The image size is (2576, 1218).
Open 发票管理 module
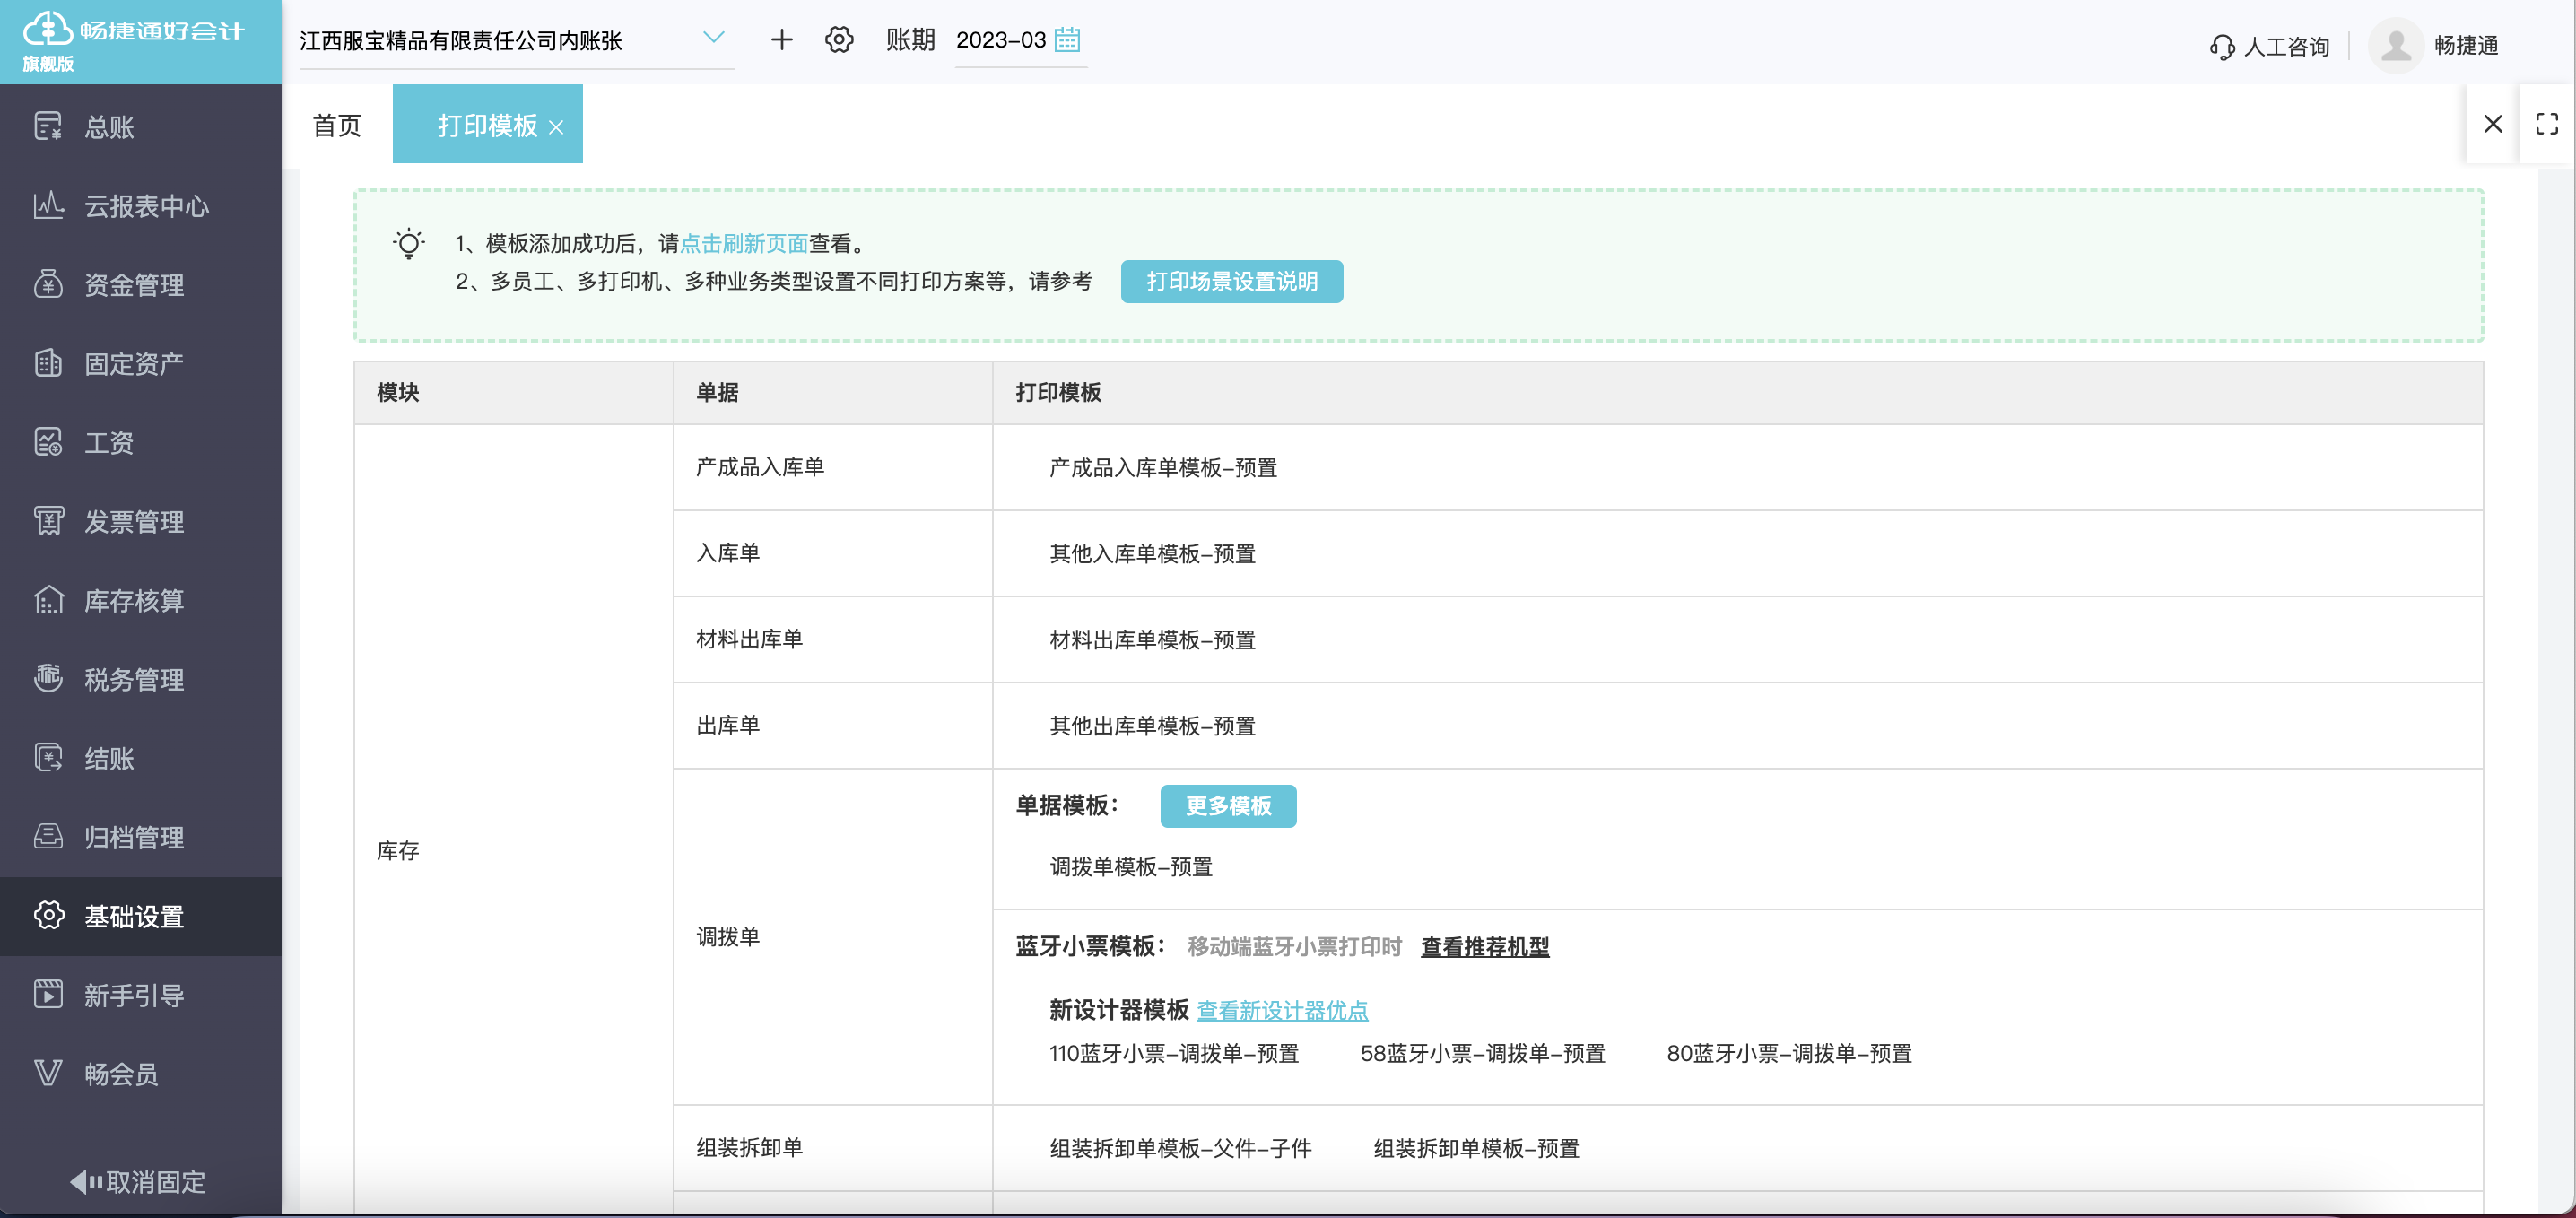click(x=140, y=521)
